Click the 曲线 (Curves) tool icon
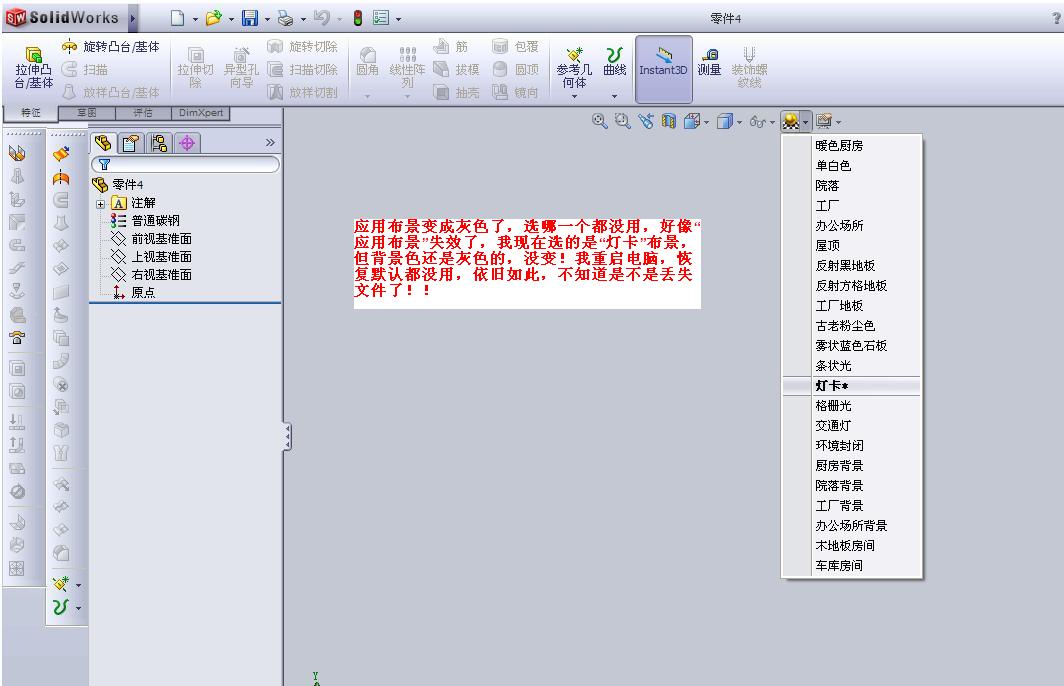1064x686 pixels. pyautogui.click(x=613, y=62)
